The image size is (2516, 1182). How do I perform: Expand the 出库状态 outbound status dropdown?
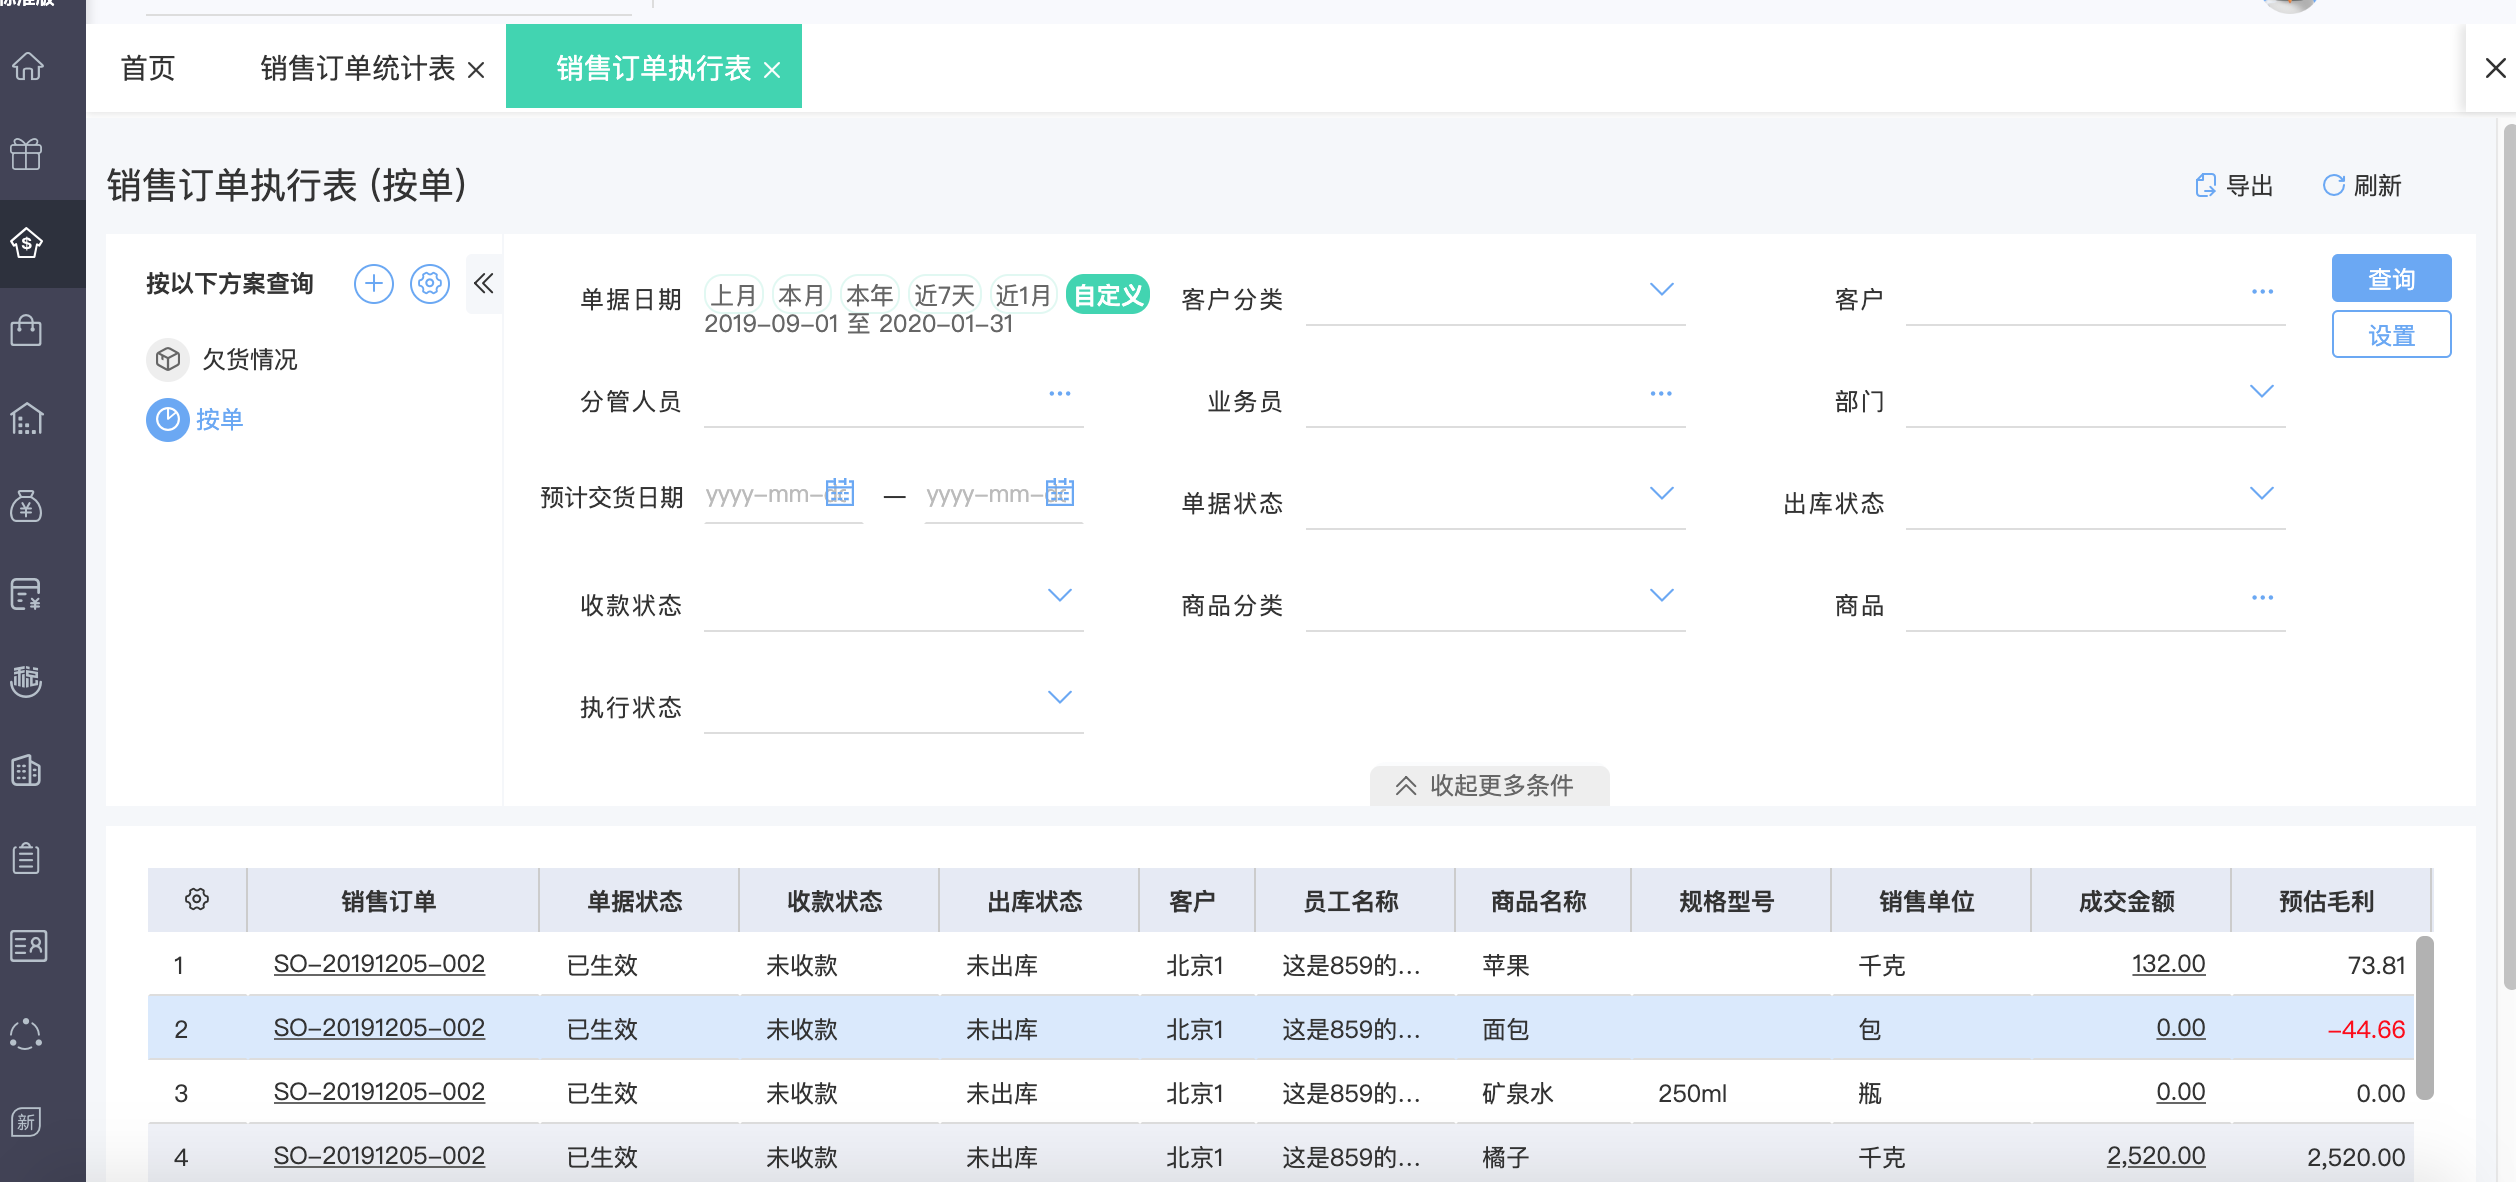click(2262, 497)
